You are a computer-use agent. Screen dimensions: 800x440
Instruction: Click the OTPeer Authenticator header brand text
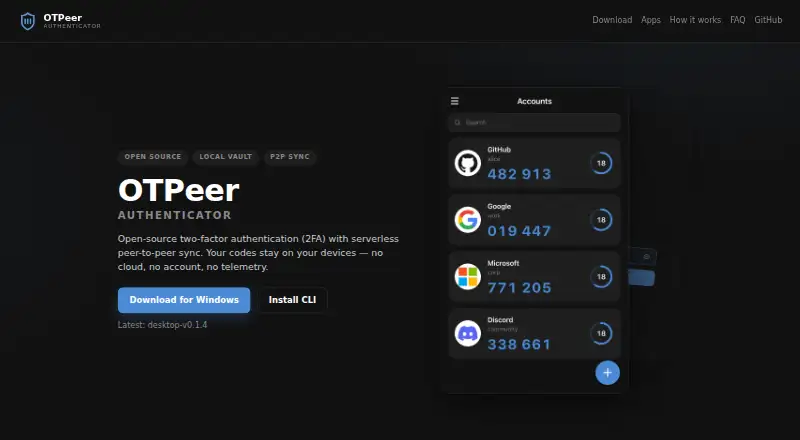pyautogui.click(x=72, y=21)
